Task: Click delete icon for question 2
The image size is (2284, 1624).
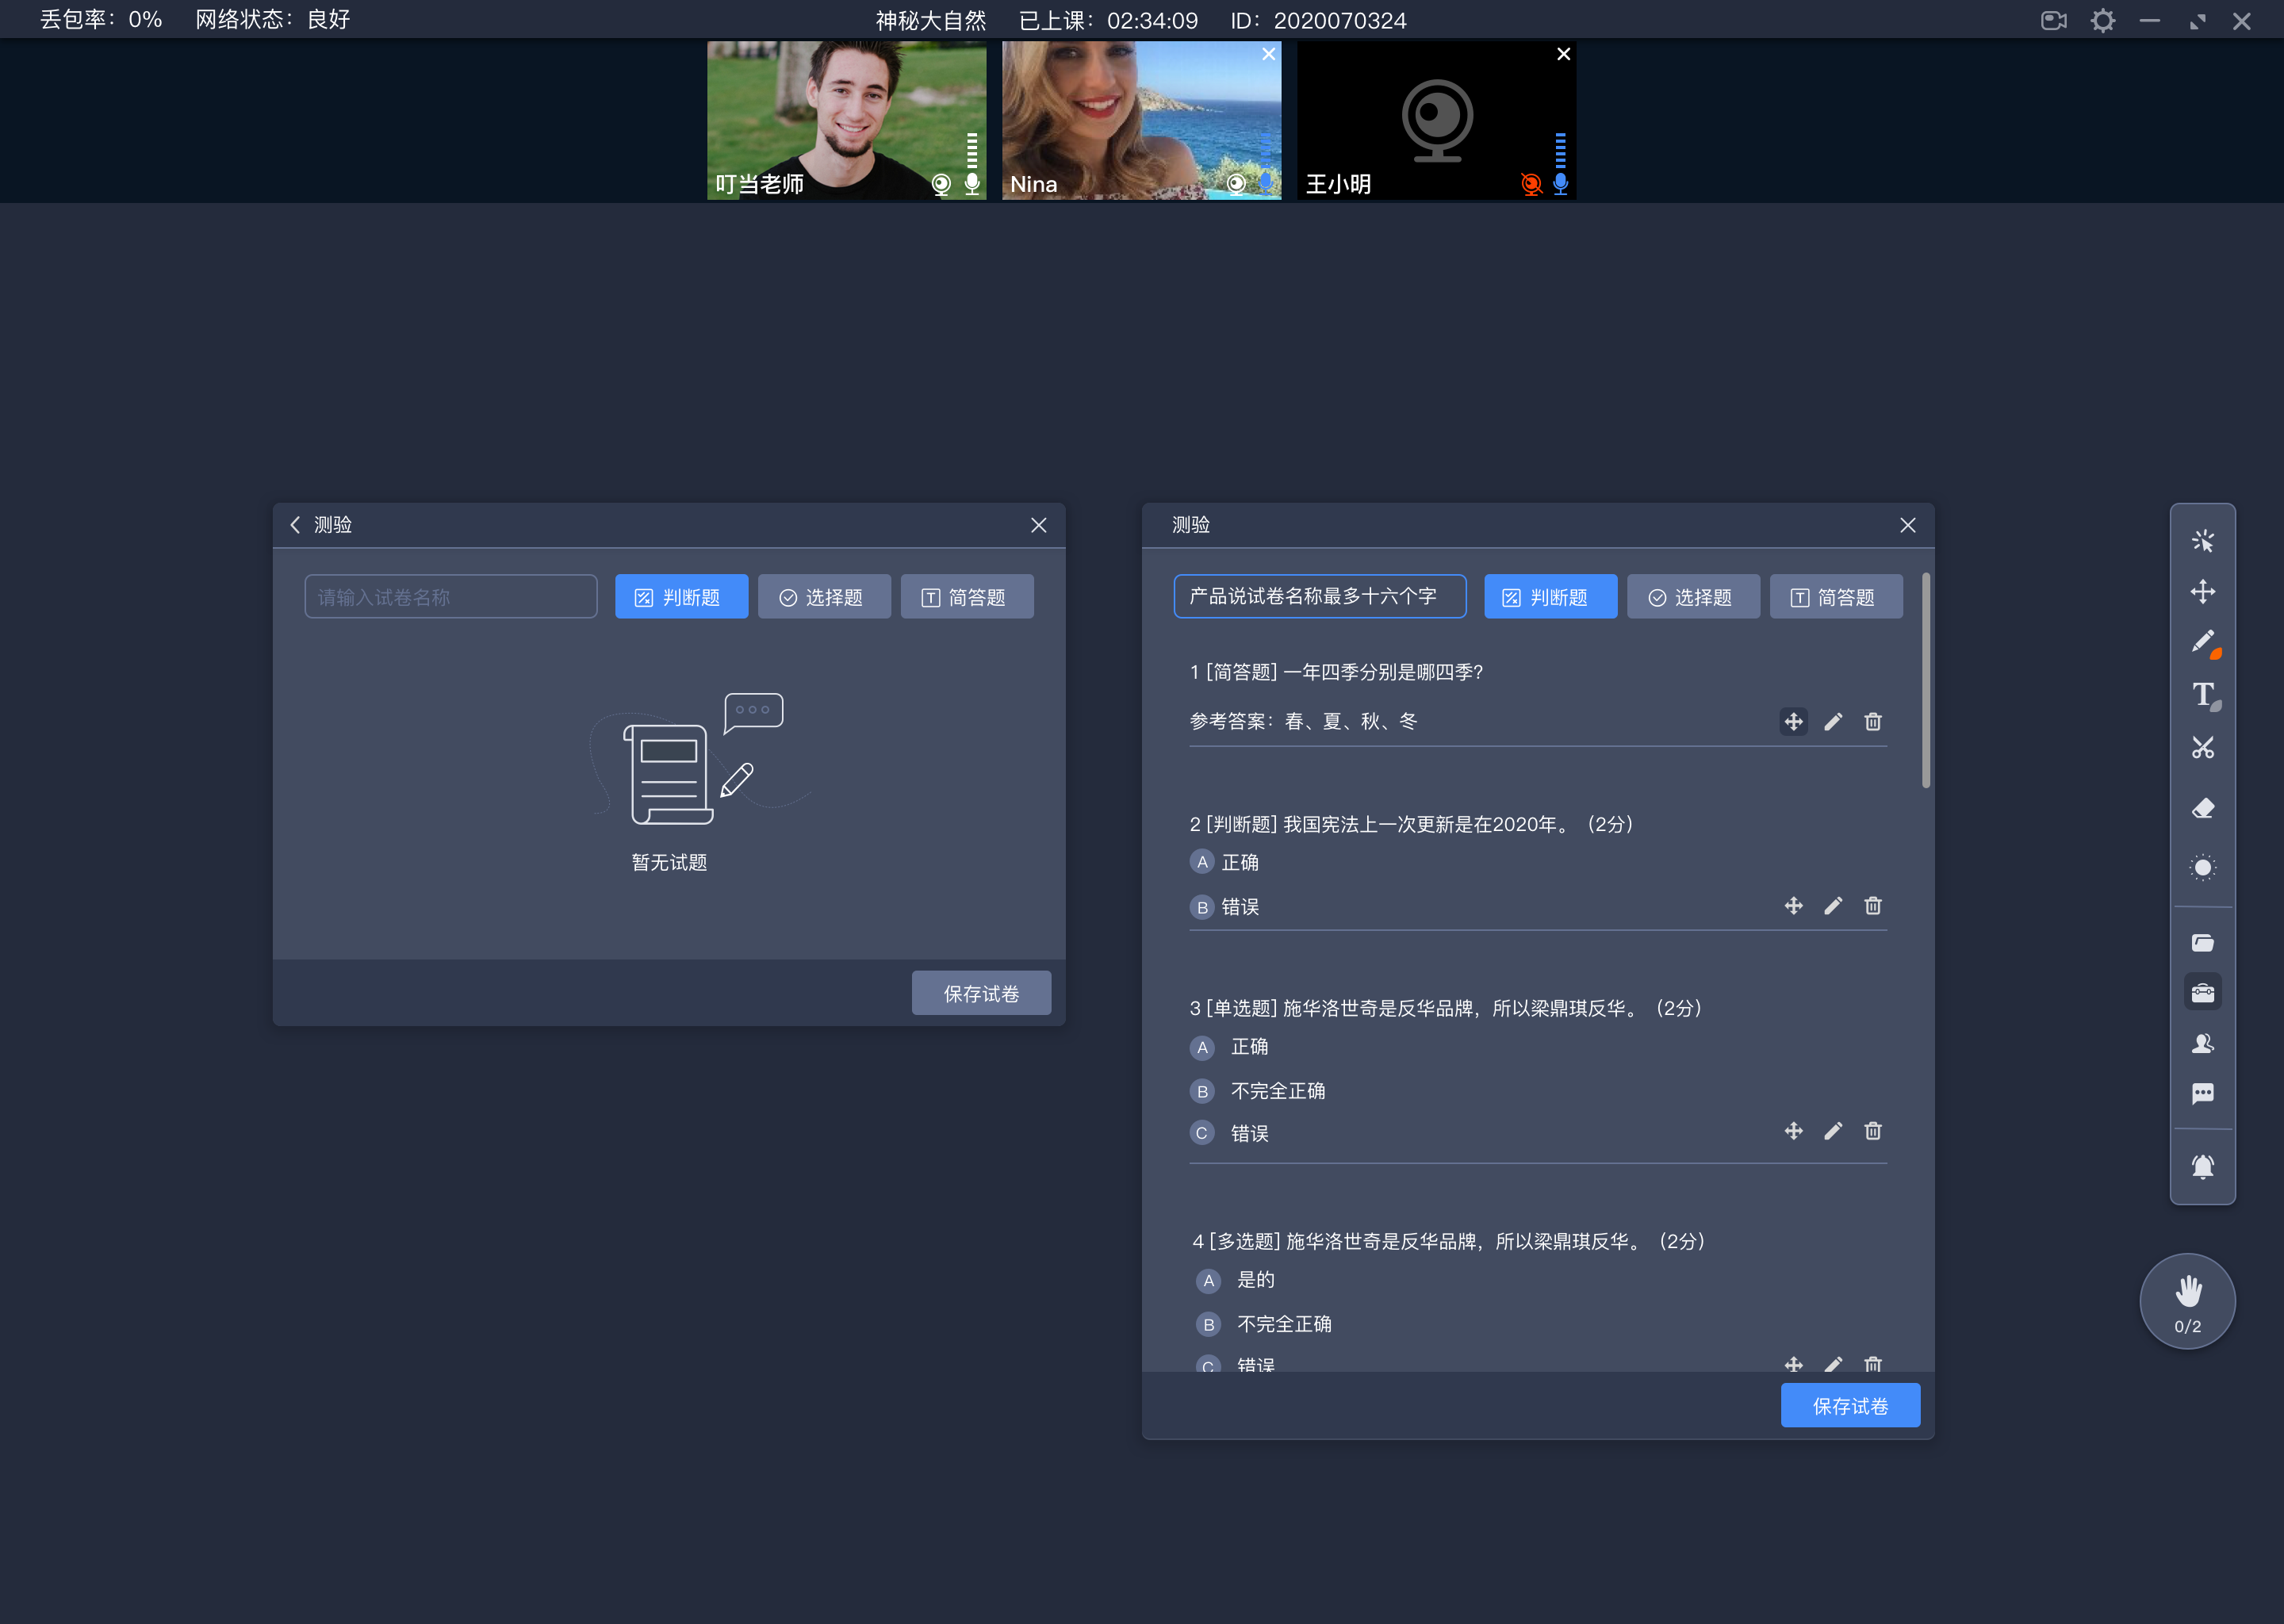Action: pyautogui.click(x=1873, y=905)
